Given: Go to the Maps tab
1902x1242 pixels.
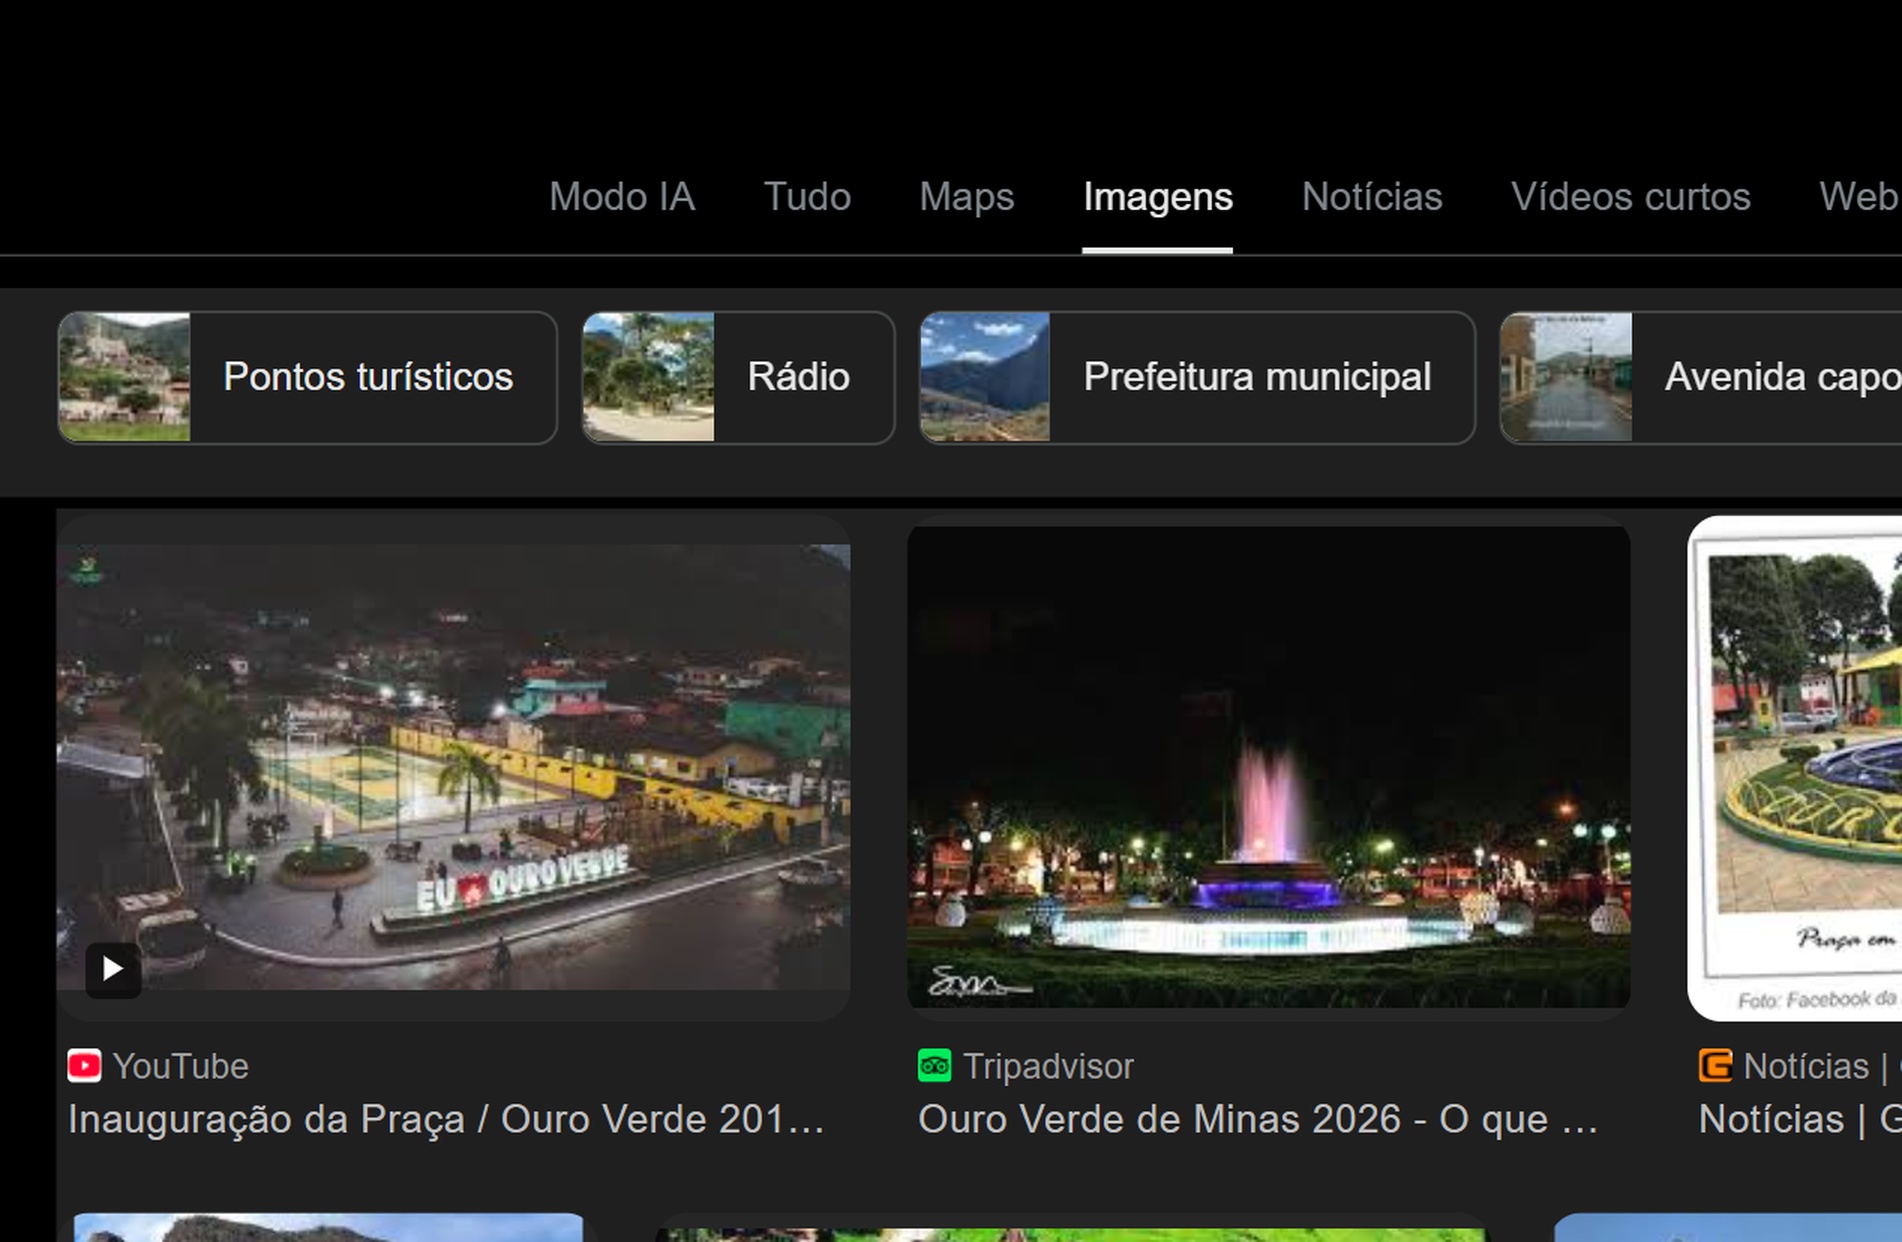Looking at the screenshot, I should click(966, 197).
